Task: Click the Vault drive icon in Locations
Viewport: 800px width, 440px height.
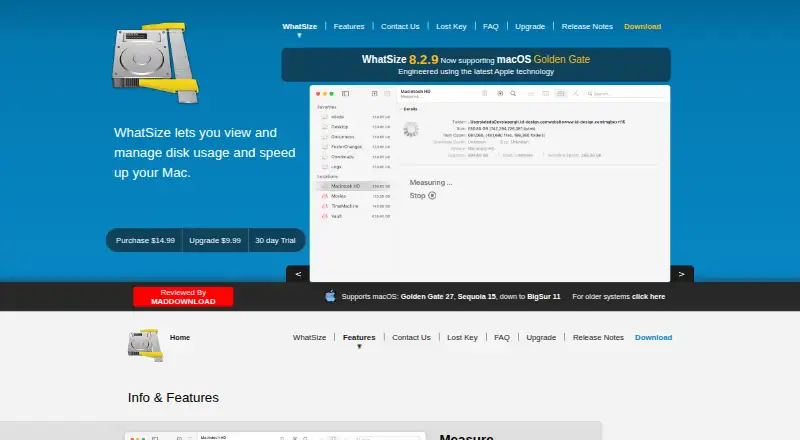Action: (x=324, y=216)
